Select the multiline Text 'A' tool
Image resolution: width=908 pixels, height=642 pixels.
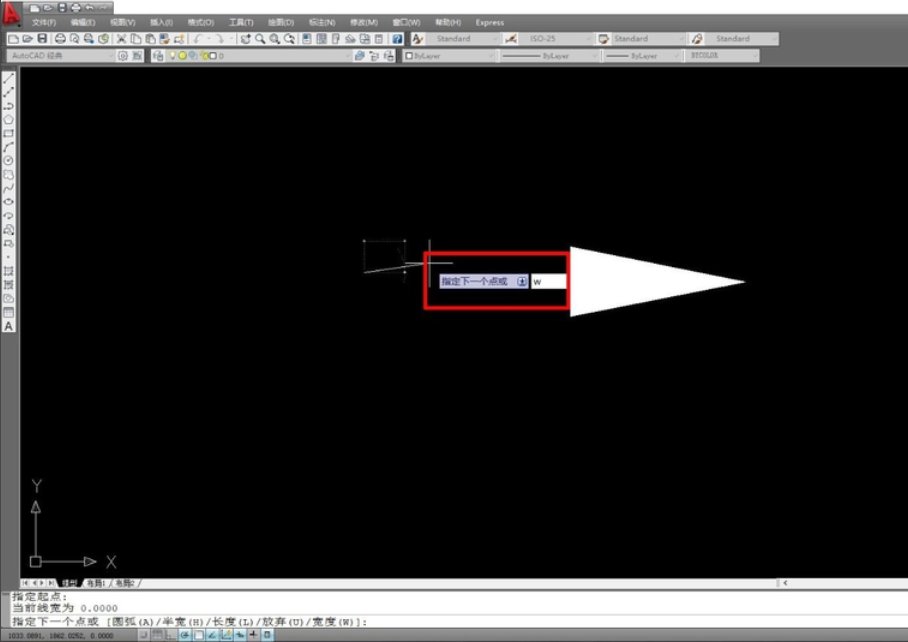coord(9,326)
